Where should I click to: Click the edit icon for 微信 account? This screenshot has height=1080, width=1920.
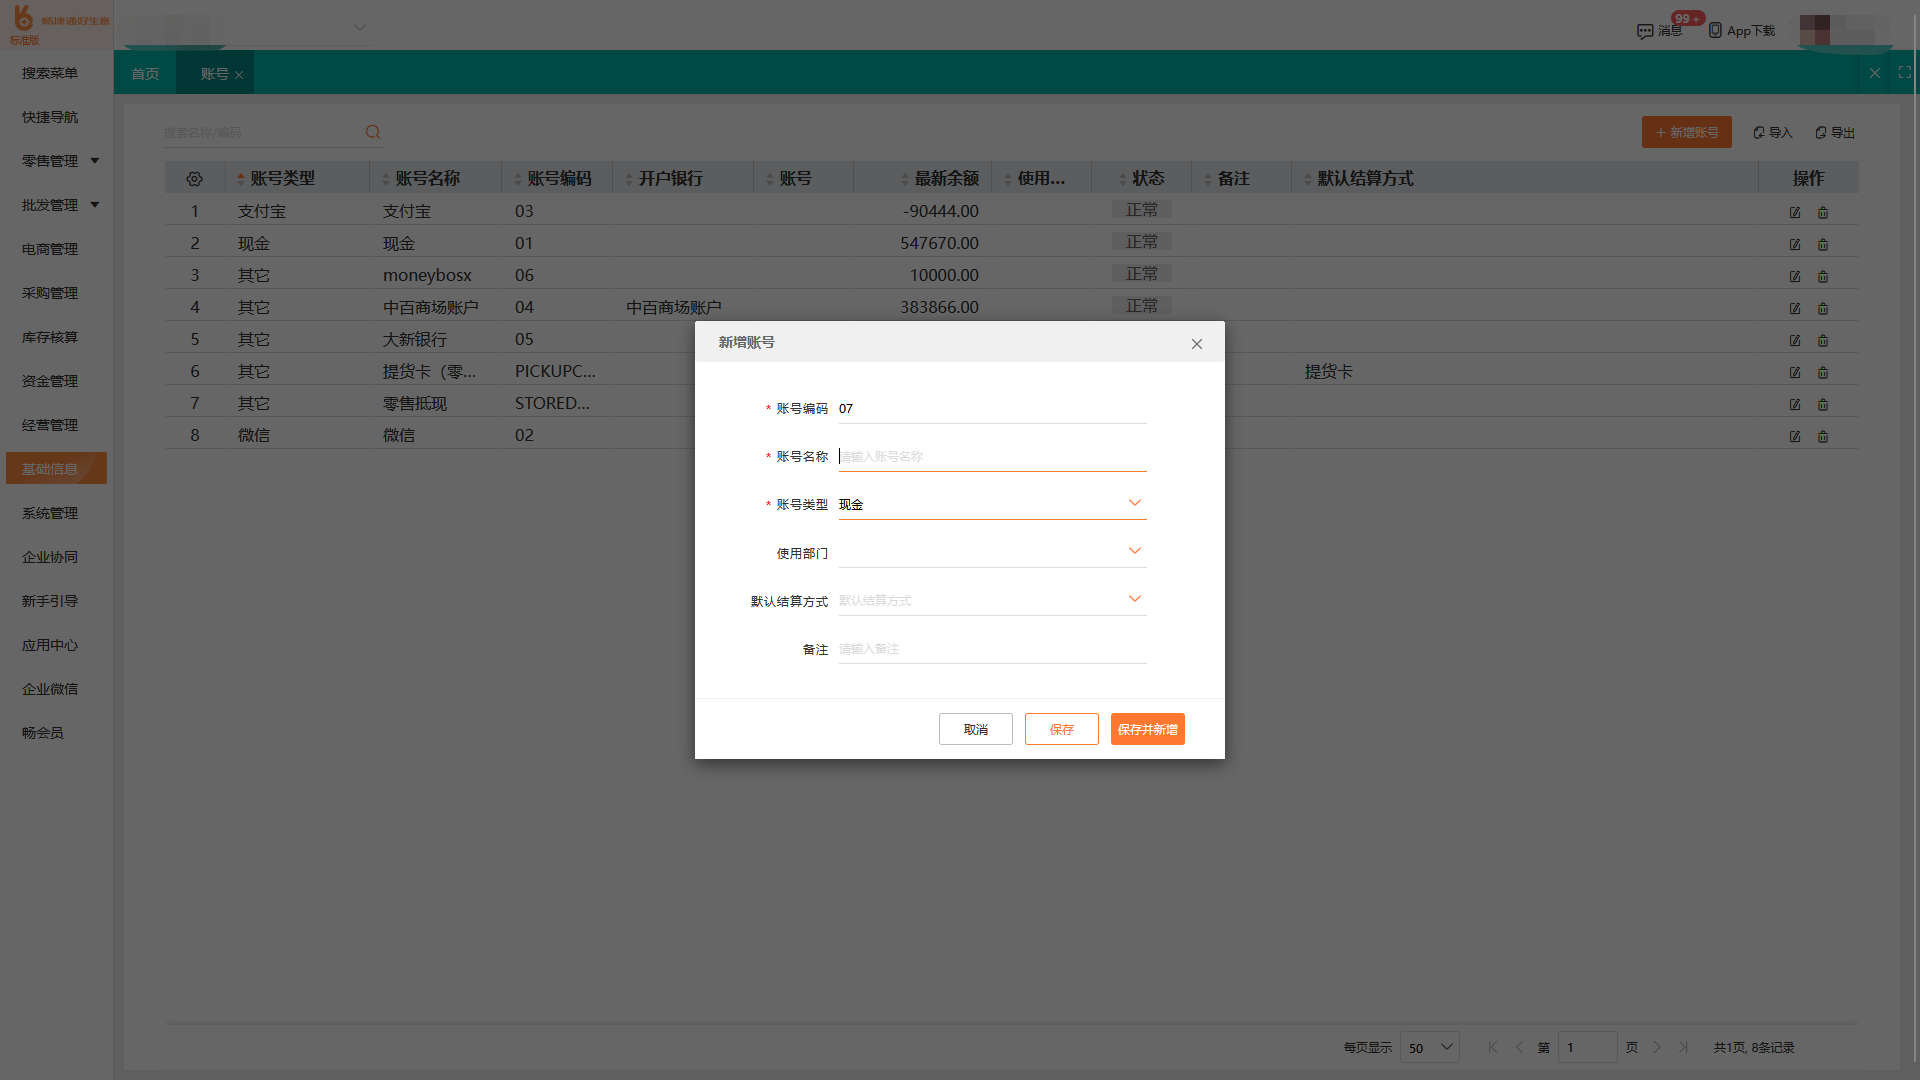[x=1795, y=435]
